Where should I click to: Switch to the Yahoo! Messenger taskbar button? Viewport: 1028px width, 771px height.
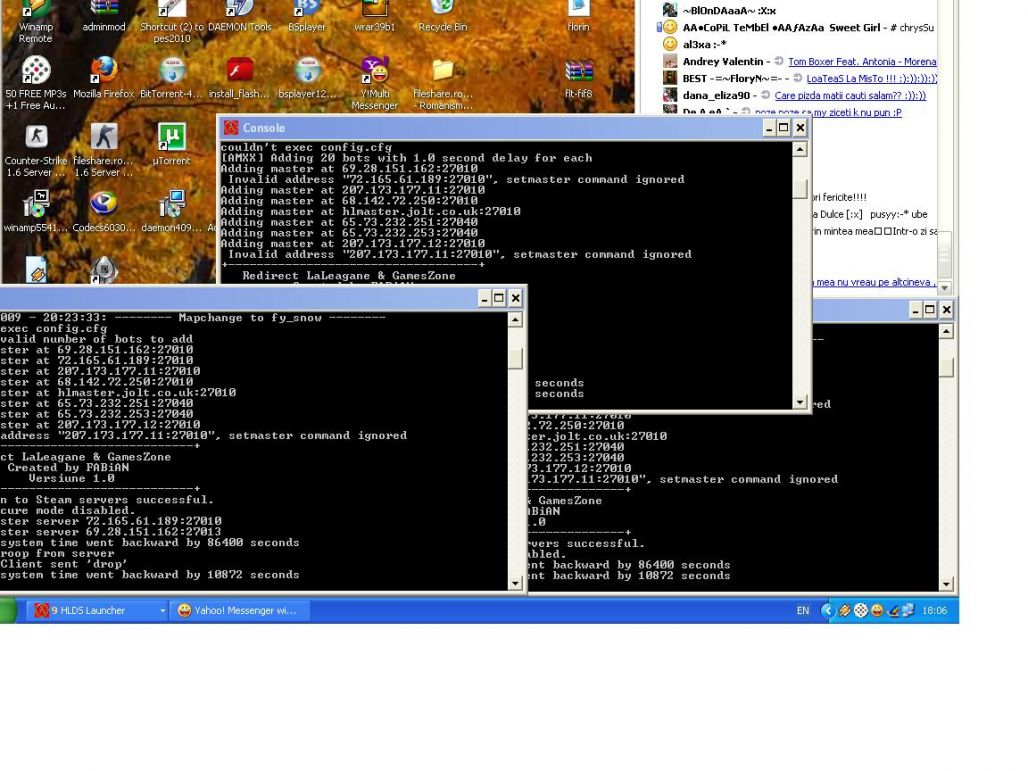click(239, 610)
